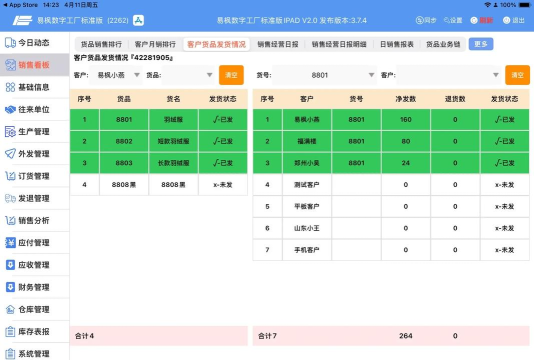Select left table row with 羽绒服
The width and height of the screenshot is (534, 360).
pos(159,120)
